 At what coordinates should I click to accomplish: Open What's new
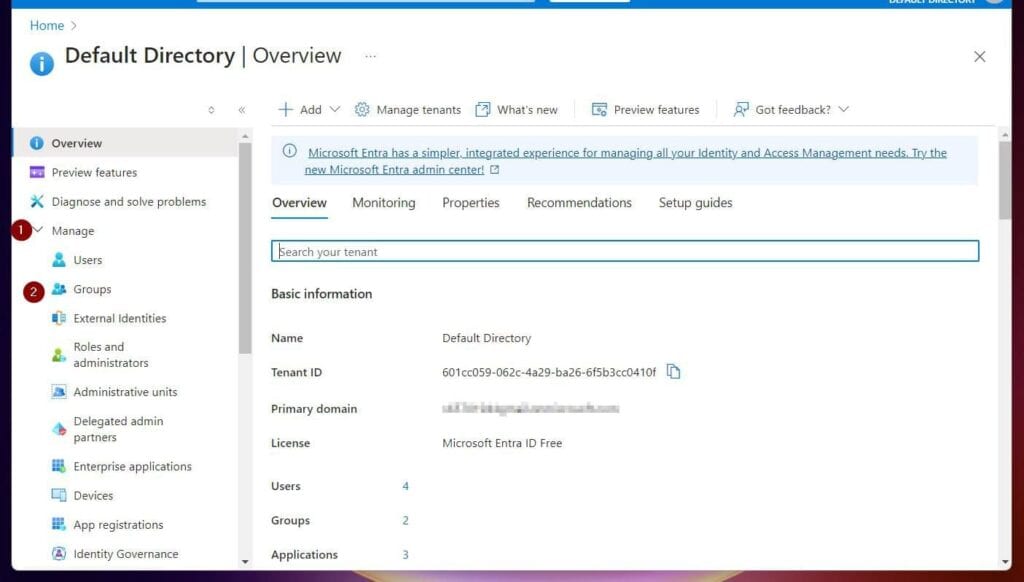tap(528, 110)
